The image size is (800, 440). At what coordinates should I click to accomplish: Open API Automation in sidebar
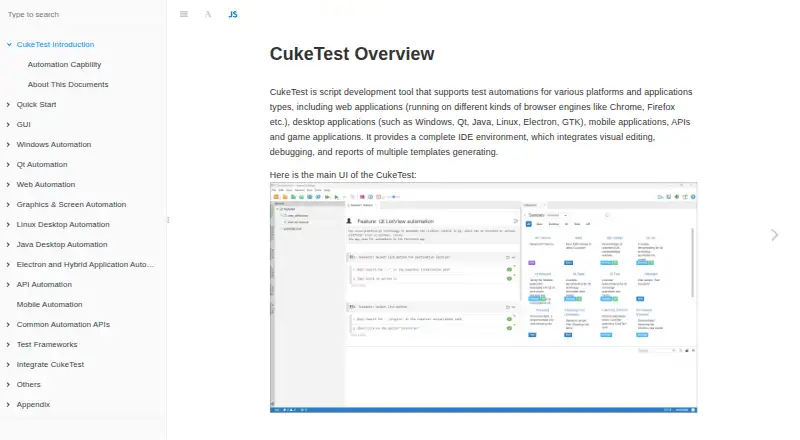pyautogui.click(x=44, y=284)
